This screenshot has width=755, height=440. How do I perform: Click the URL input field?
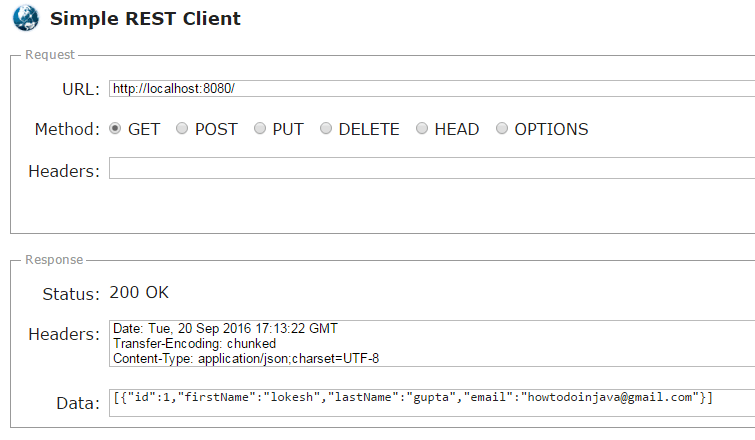coord(430,89)
